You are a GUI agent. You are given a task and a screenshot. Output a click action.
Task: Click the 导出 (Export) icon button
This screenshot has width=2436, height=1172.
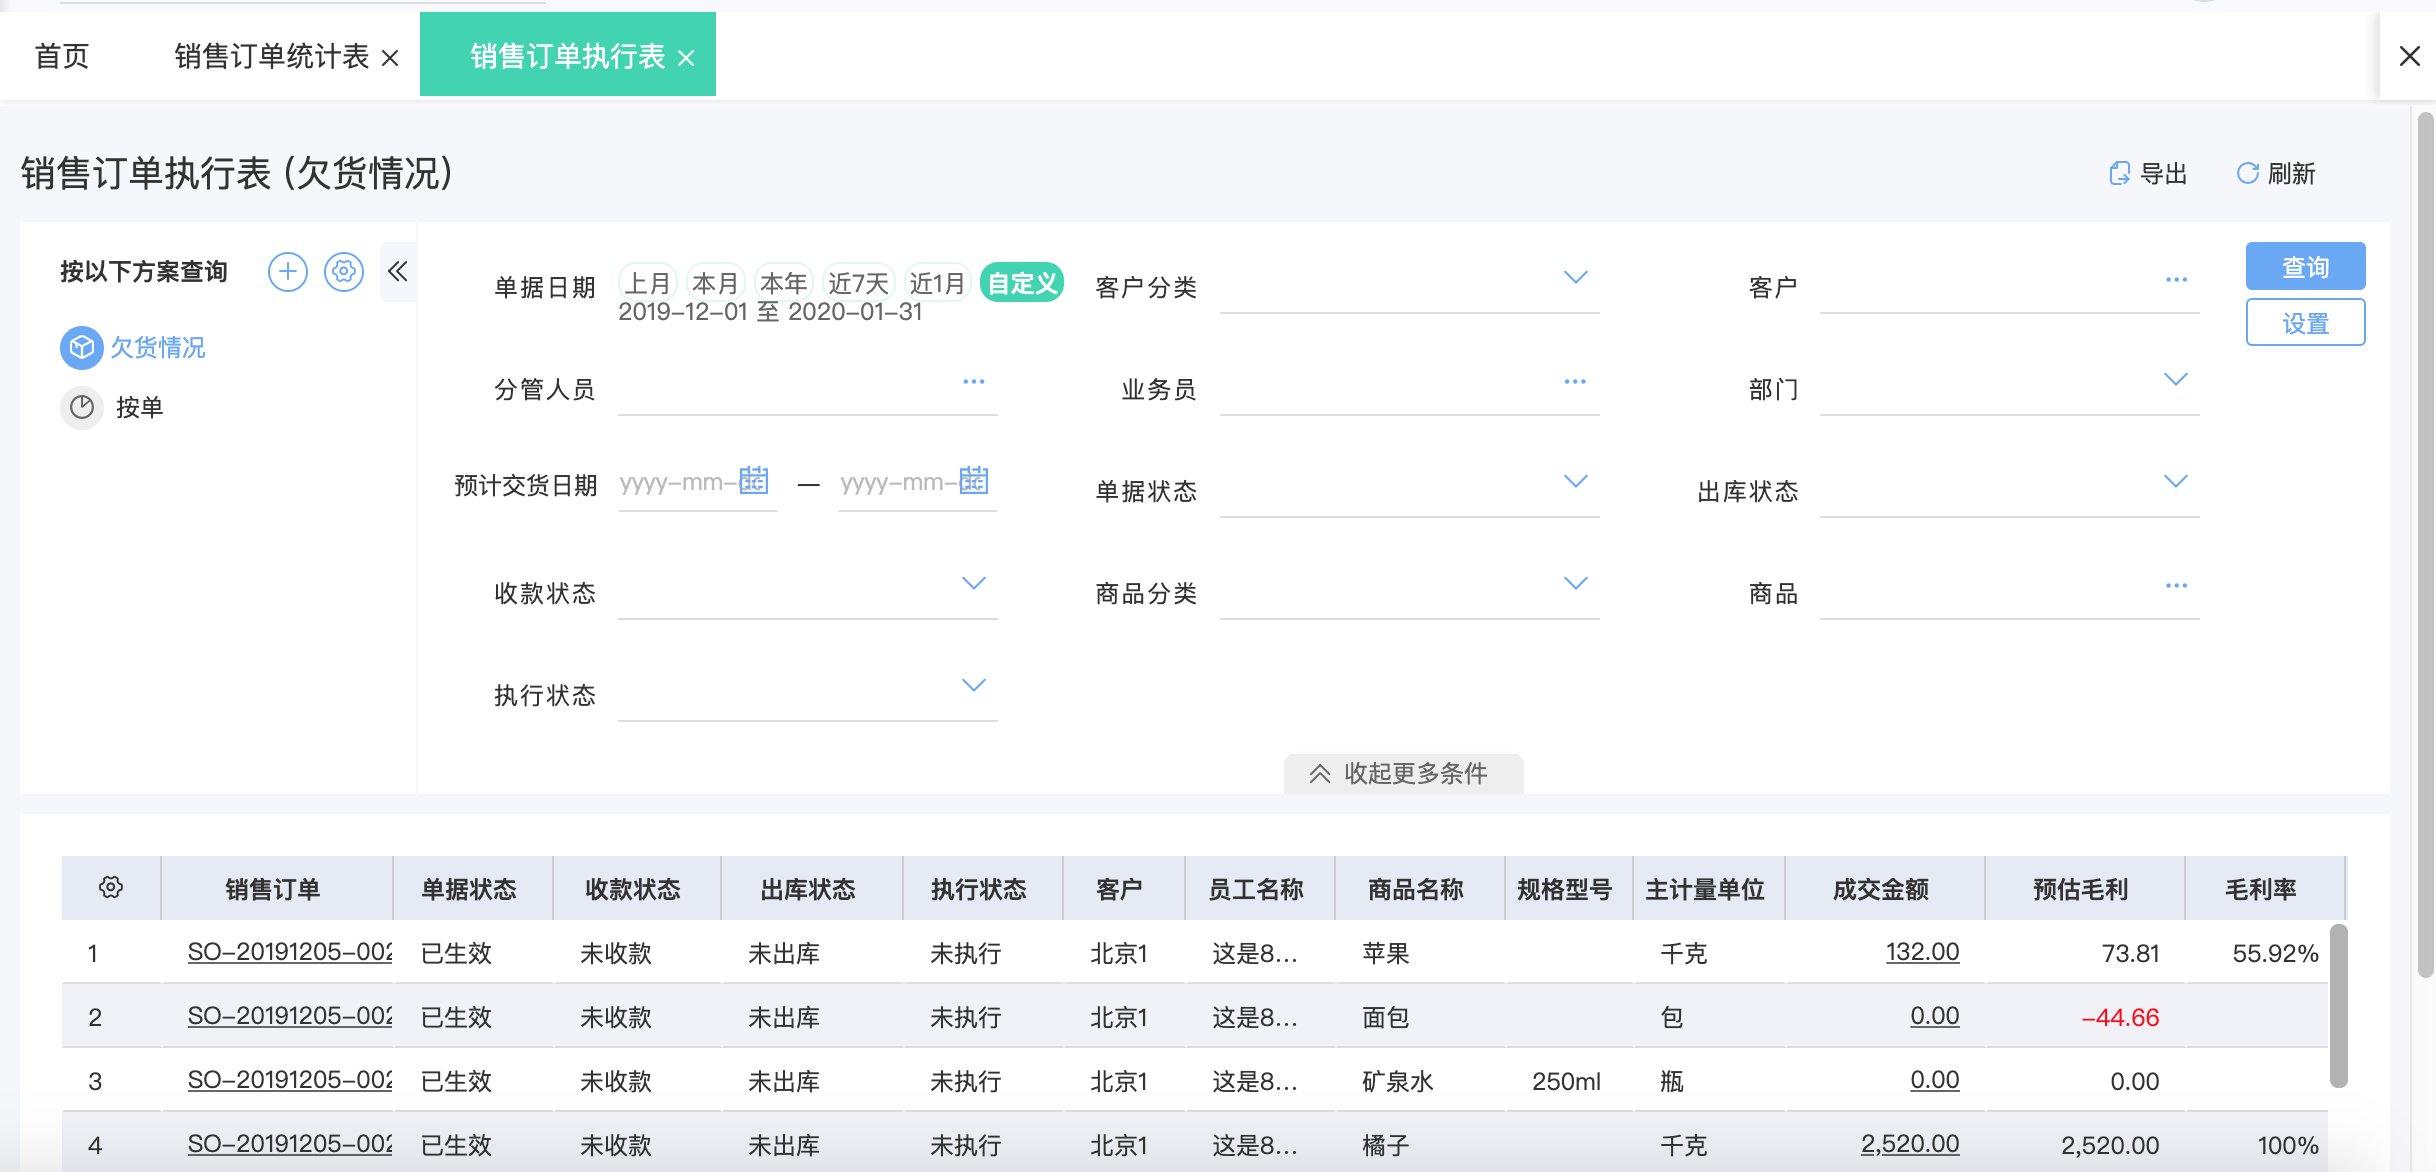pos(2121,173)
